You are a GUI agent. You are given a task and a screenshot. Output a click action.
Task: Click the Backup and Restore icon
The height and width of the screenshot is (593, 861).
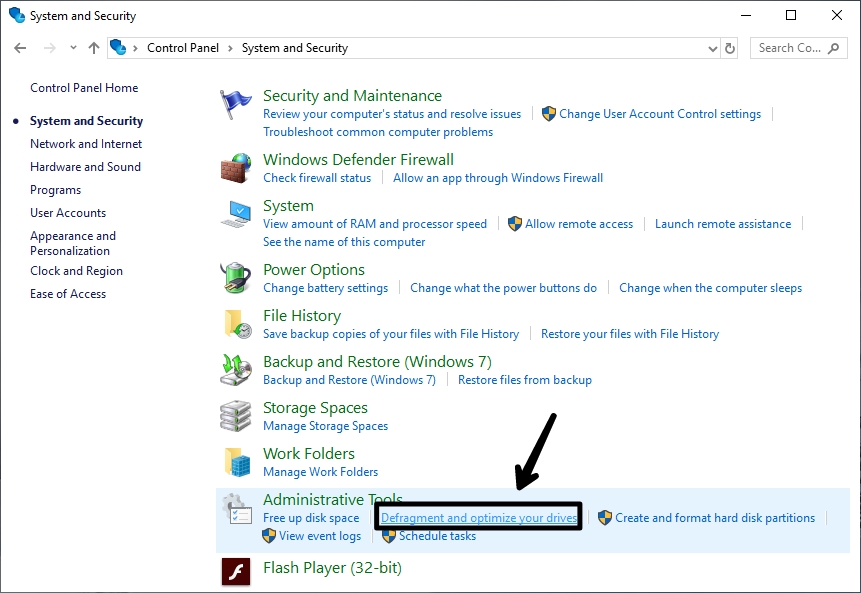pos(236,370)
